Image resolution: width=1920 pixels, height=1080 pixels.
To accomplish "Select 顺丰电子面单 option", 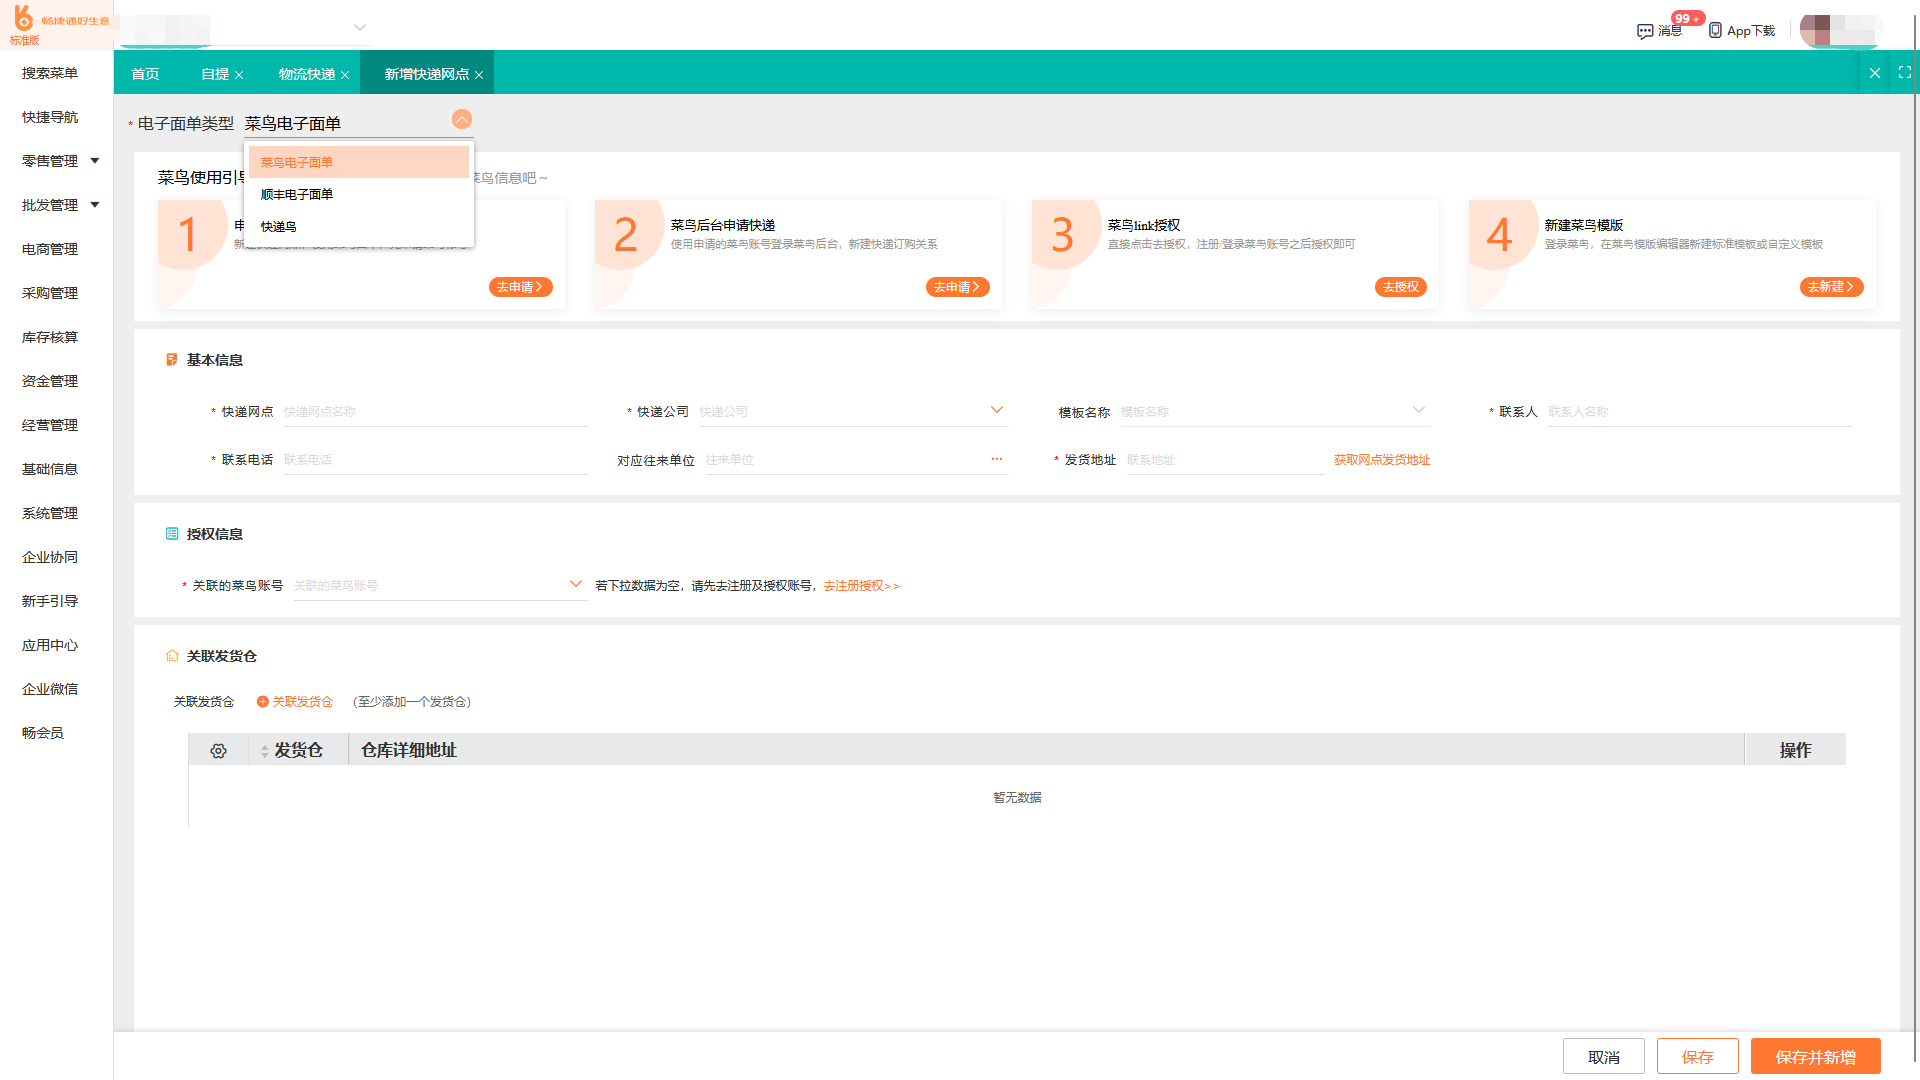I will (356, 194).
